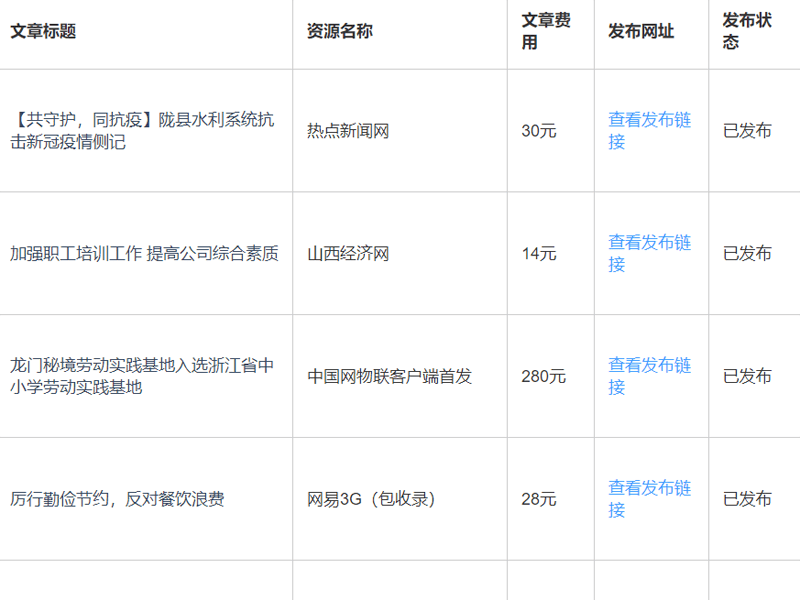Image resolution: width=800 pixels, height=600 pixels.
Task: Select the article title 加强职工培训工作 提高公司综合素质
Action: tap(144, 253)
